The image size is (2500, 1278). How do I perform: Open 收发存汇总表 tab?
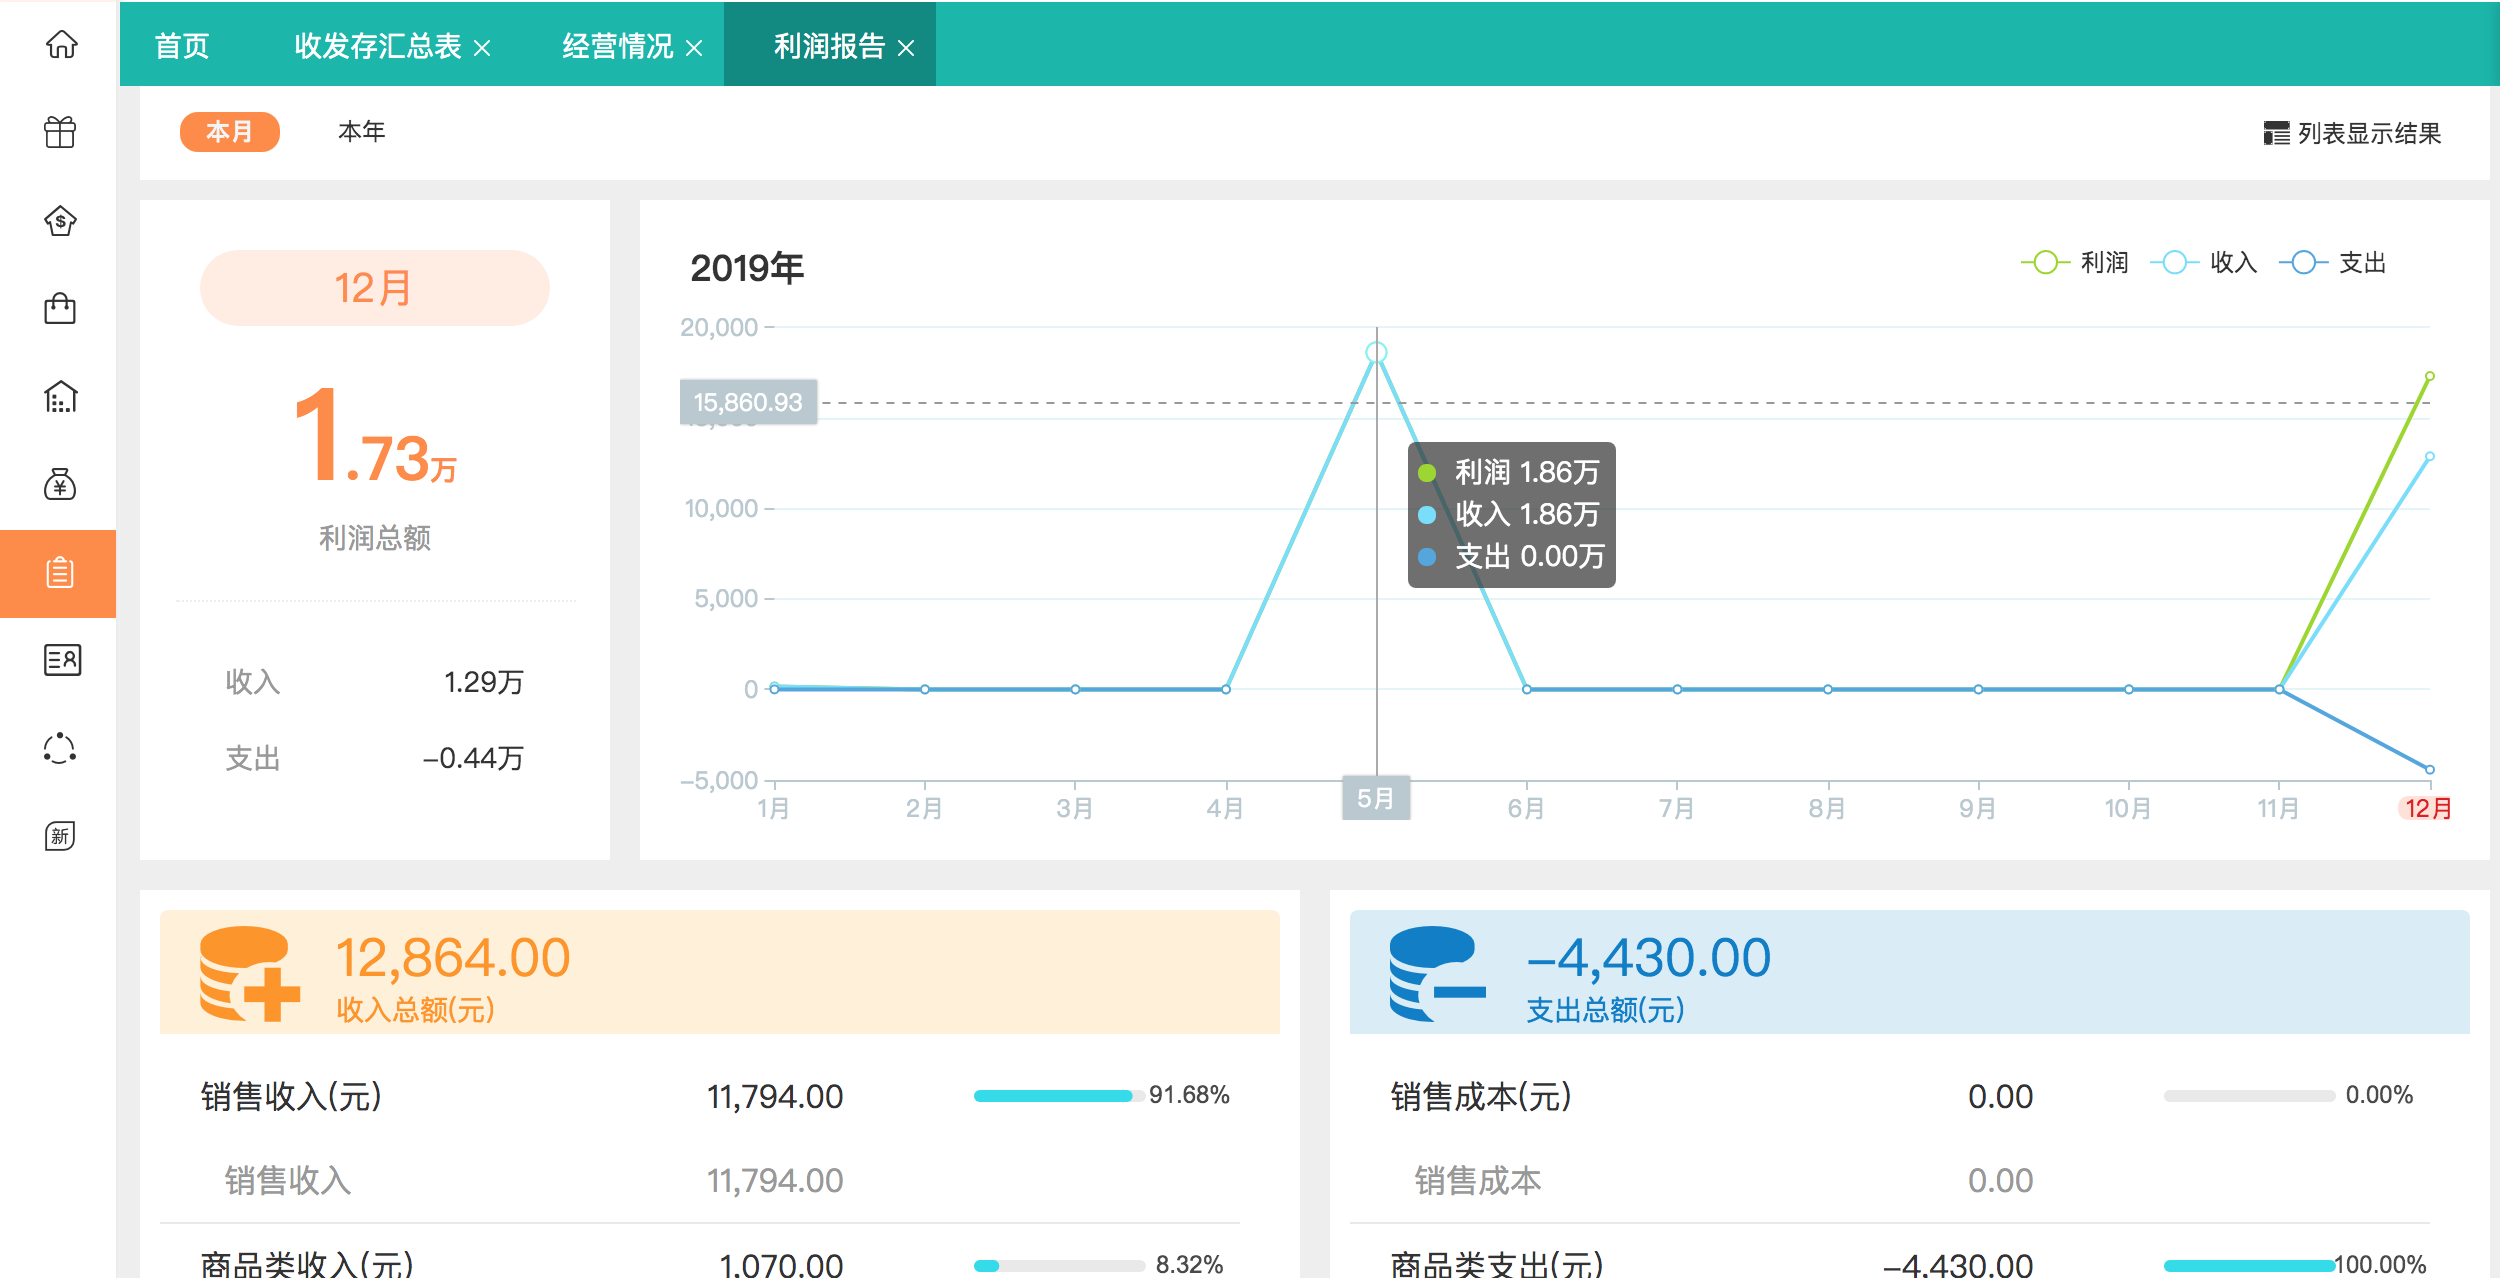coord(378,44)
